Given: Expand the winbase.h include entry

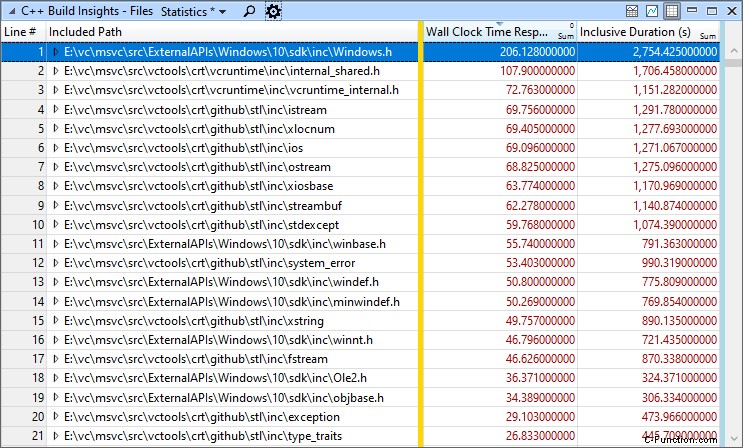Looking at the screenshot, I should tap(55, 244).
